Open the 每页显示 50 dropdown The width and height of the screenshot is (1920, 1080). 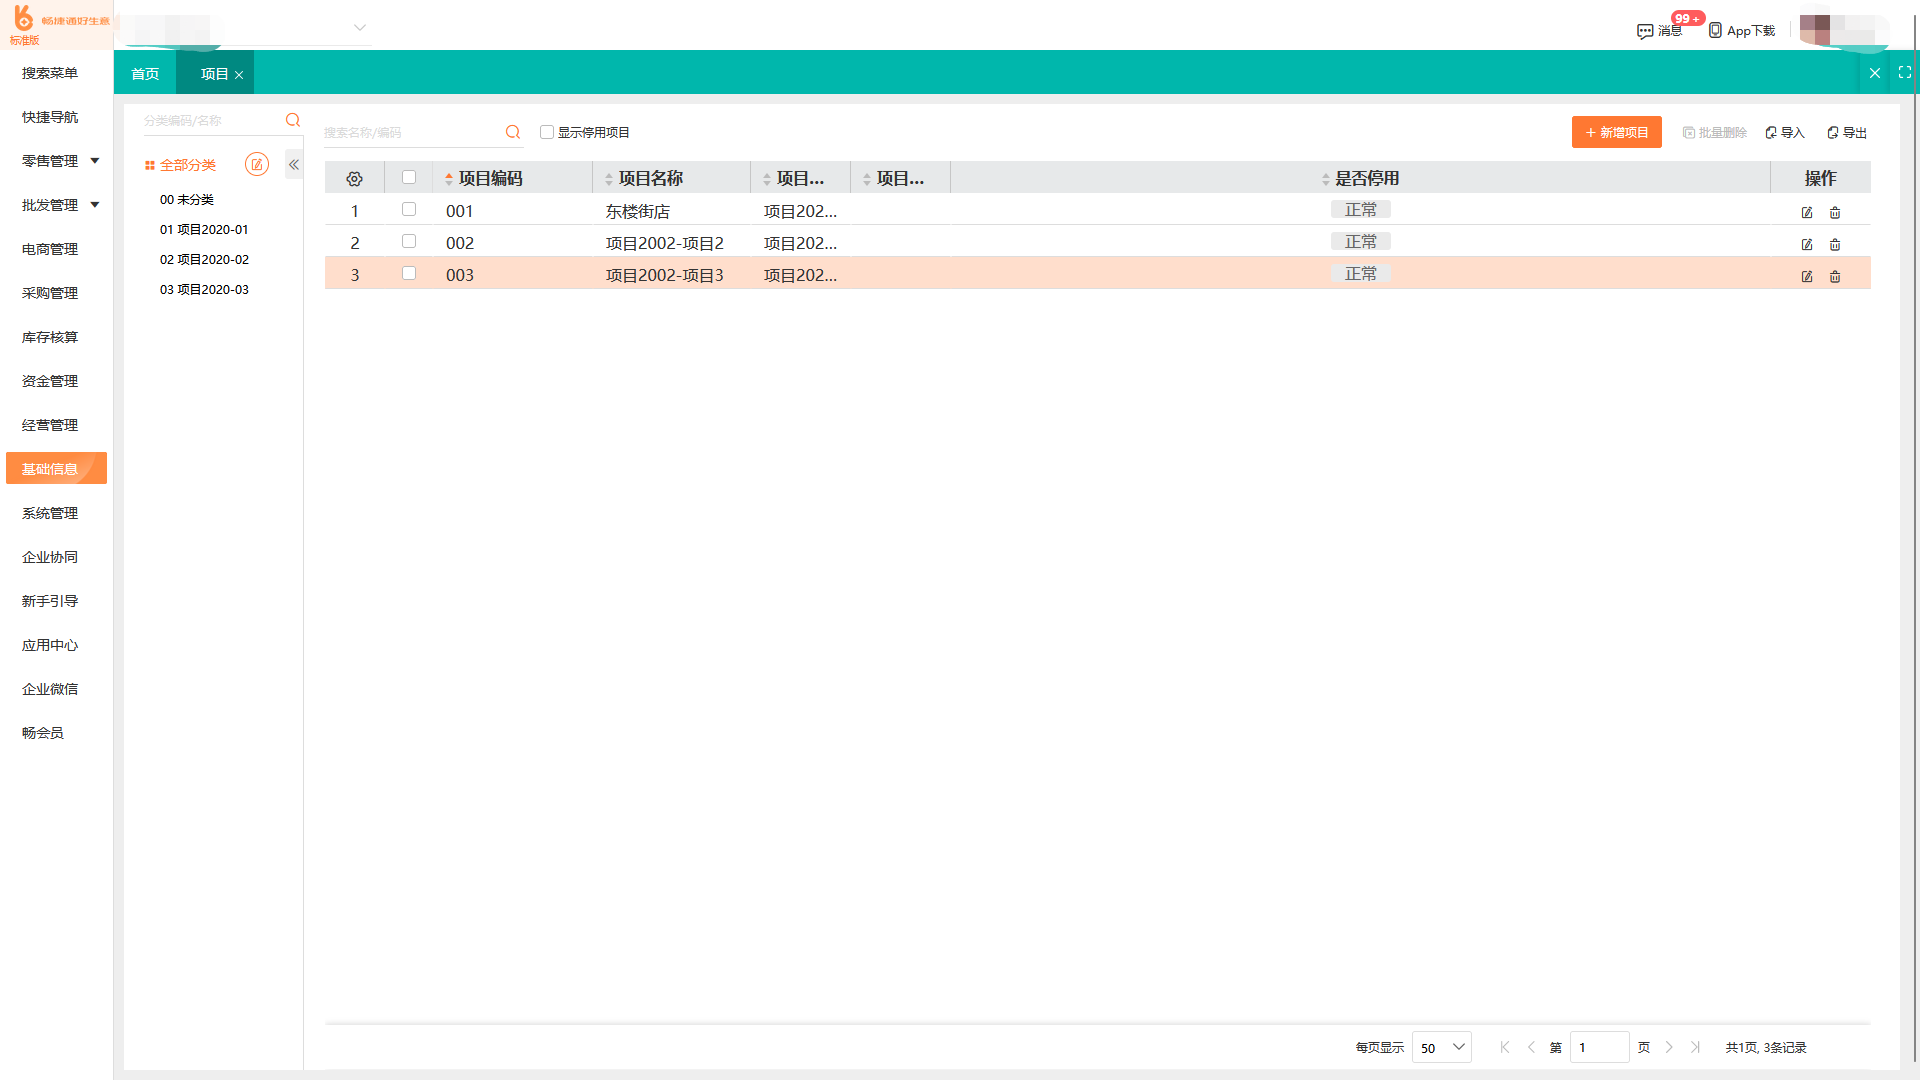pos(1440,1047)
